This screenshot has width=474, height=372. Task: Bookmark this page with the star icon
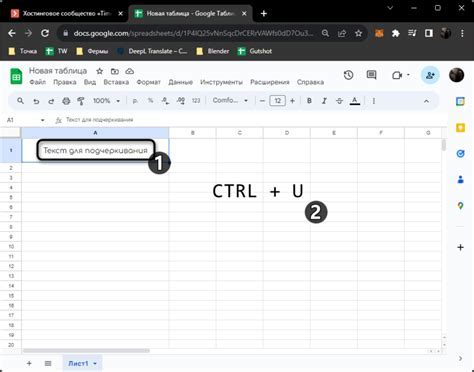click(x=358, y=33)
